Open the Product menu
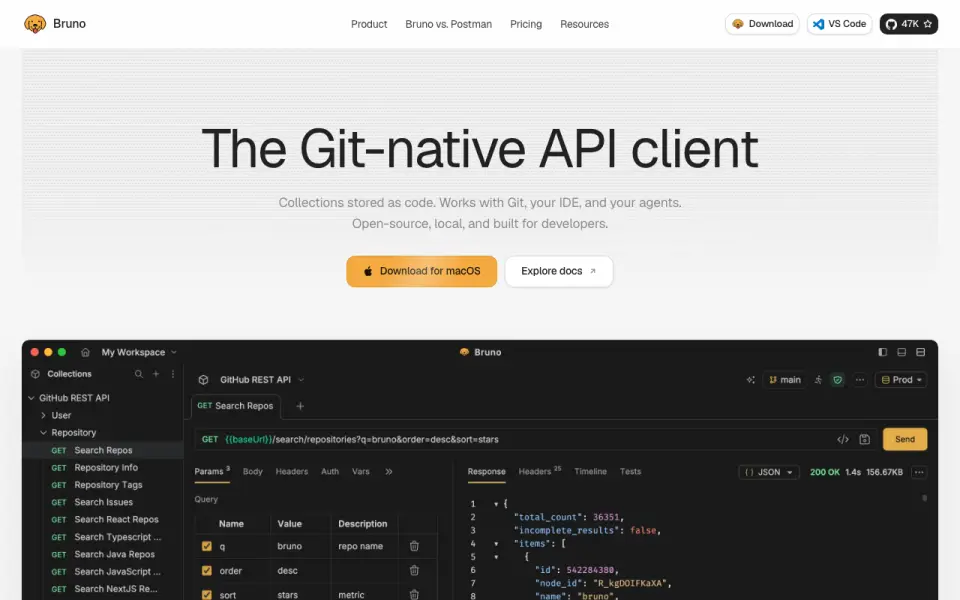The image size is (960, 600). (369, 24)
